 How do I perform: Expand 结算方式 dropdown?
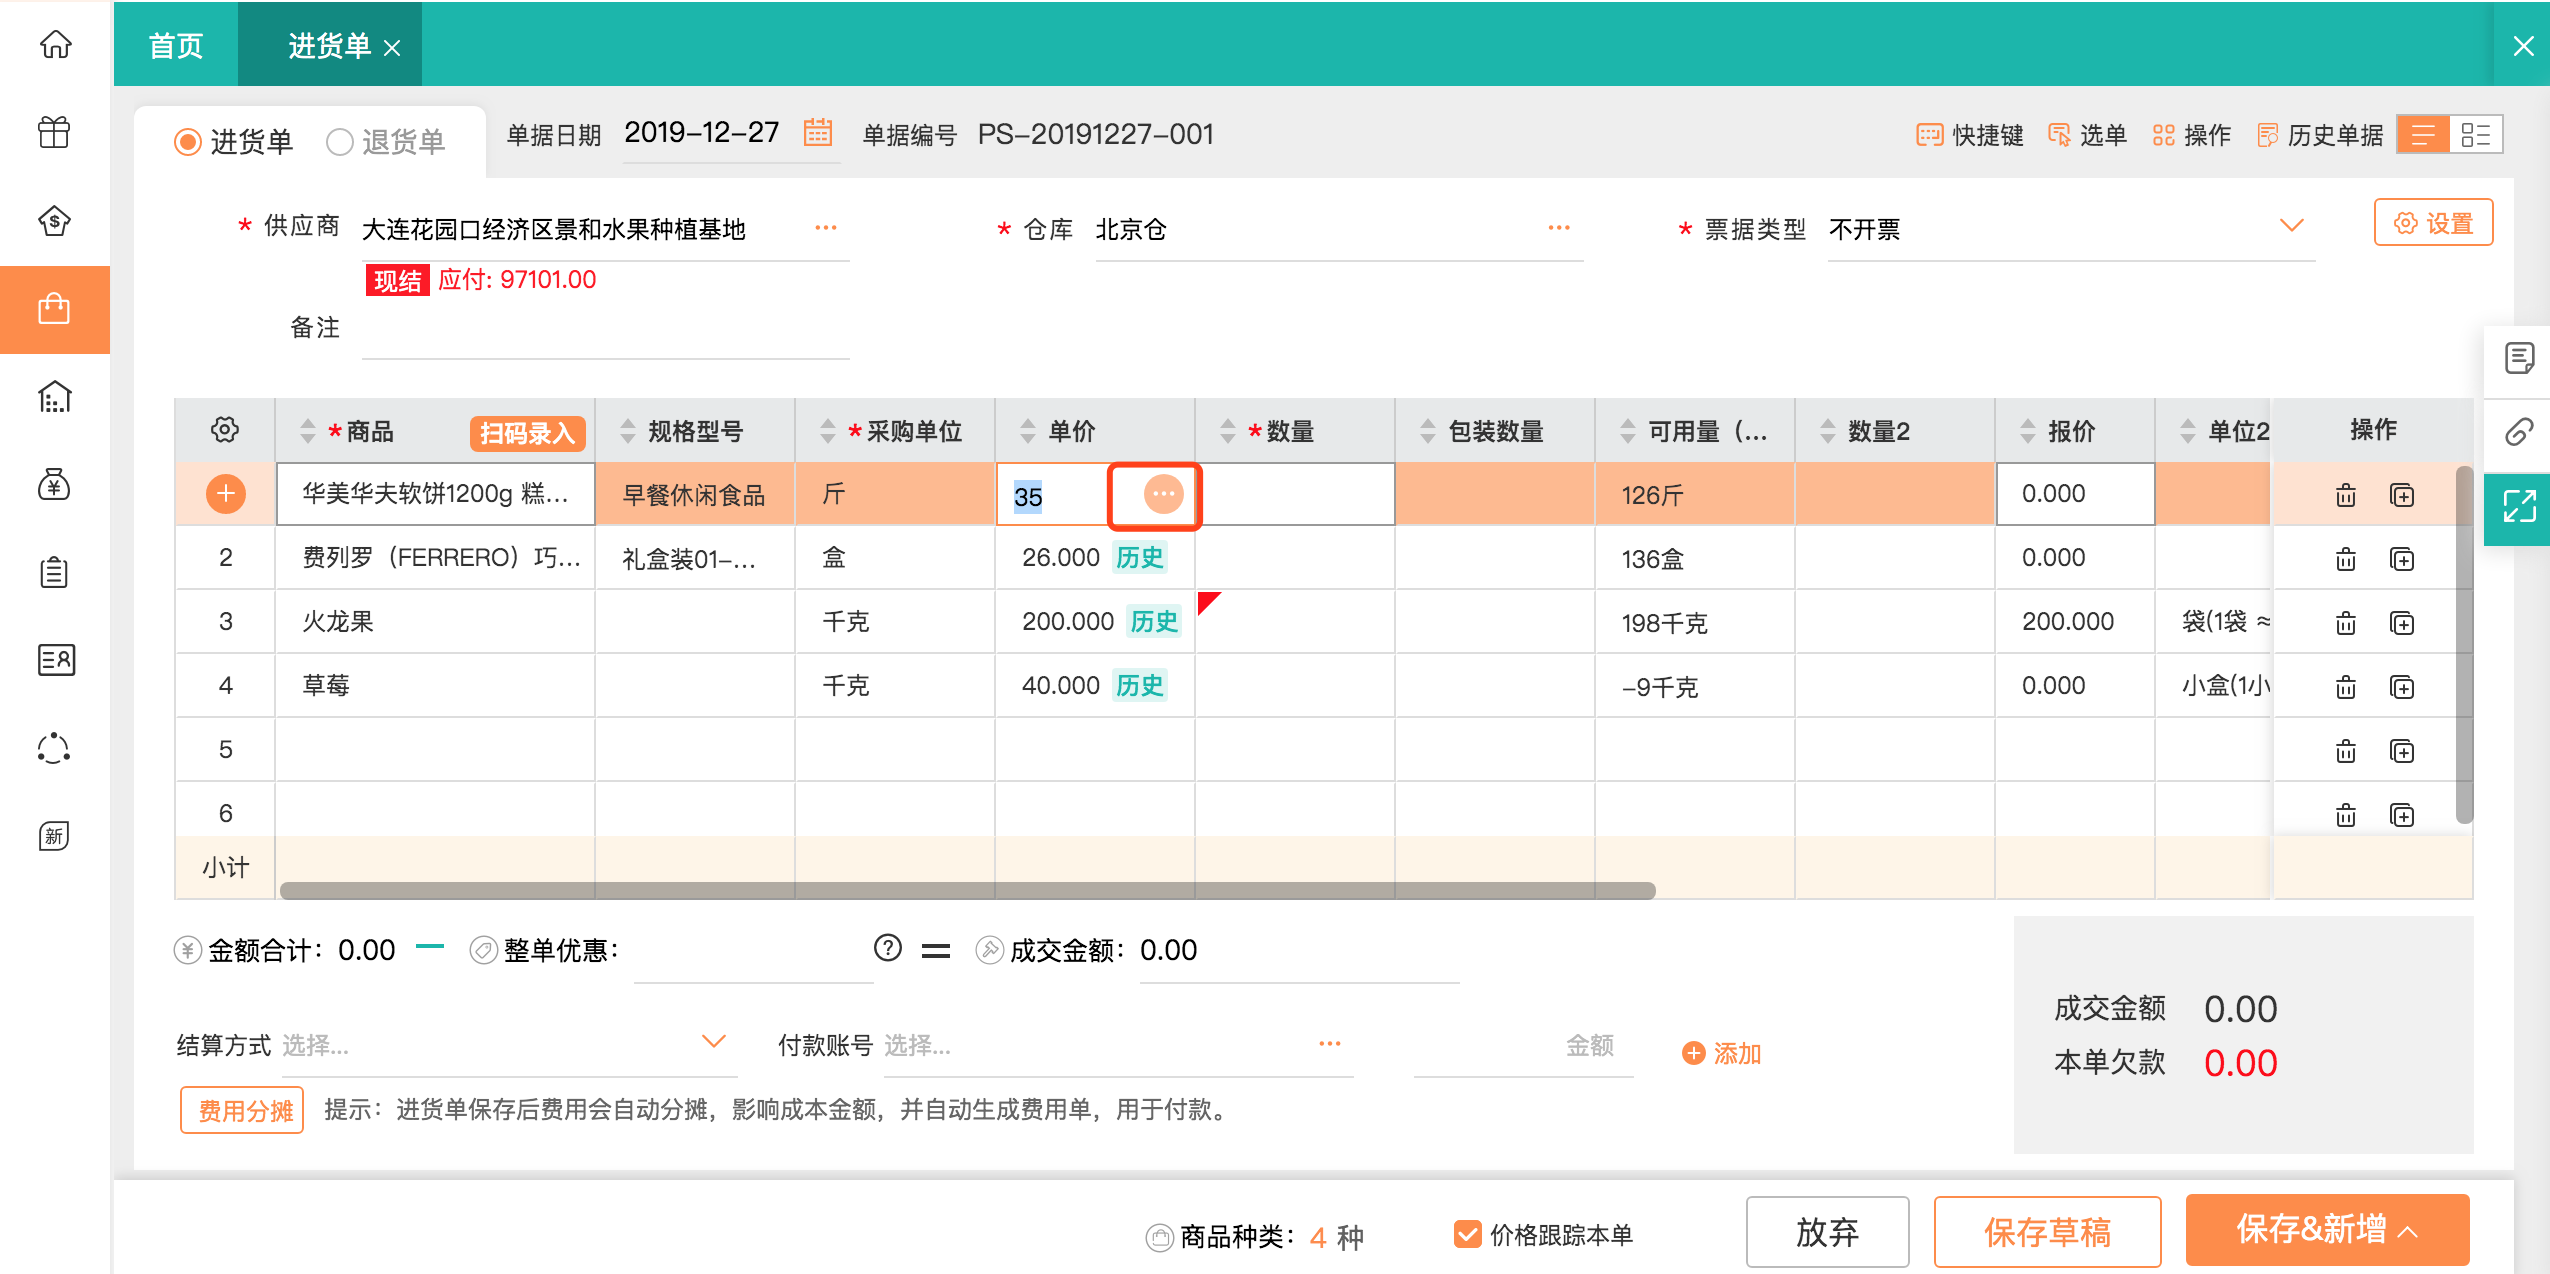[x=712, y=1043]
